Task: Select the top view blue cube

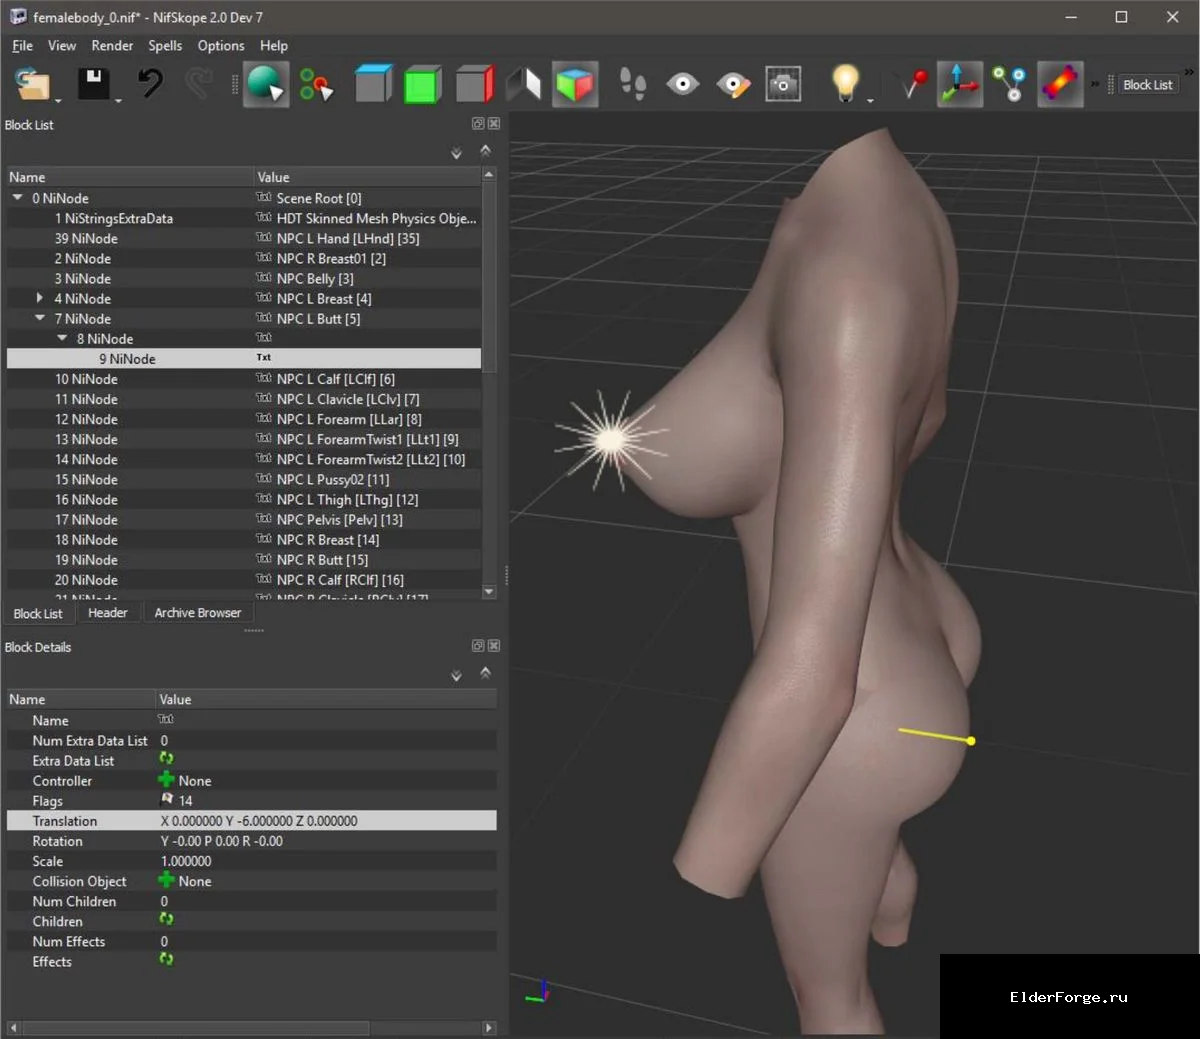Action: [x=373, y=84]
